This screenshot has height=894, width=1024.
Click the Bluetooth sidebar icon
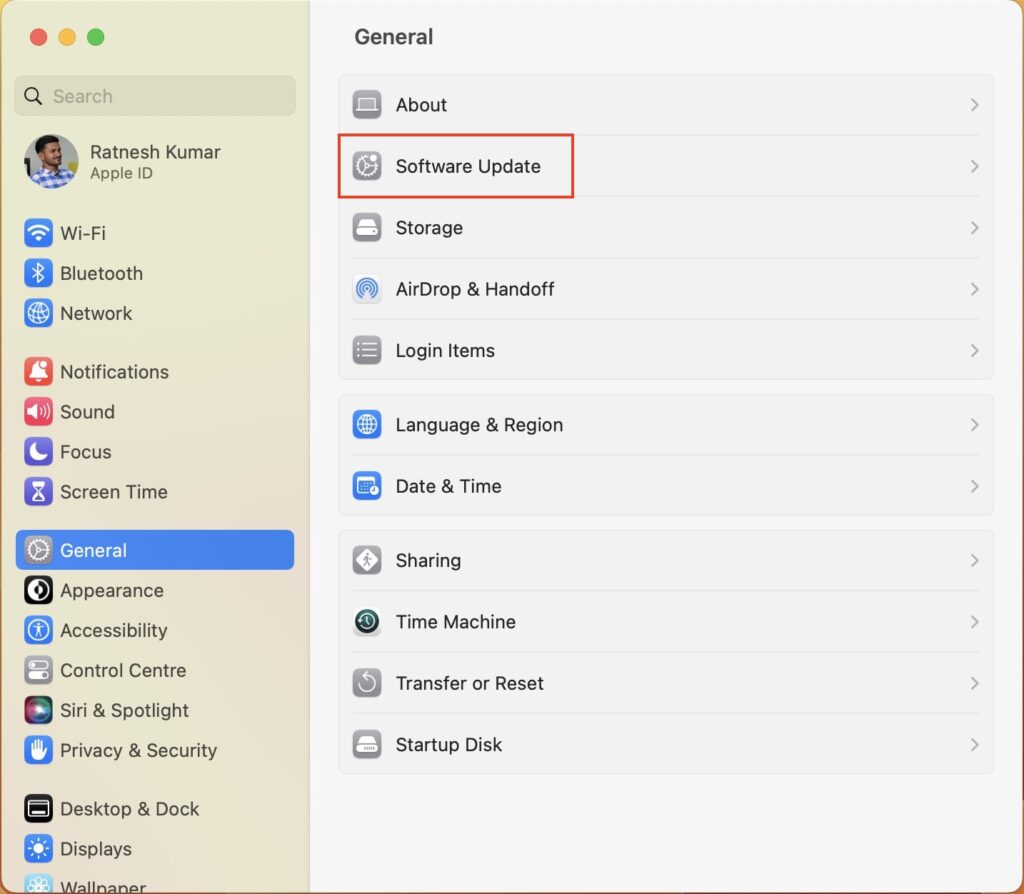pyautogui.click(x=39, y=273)
